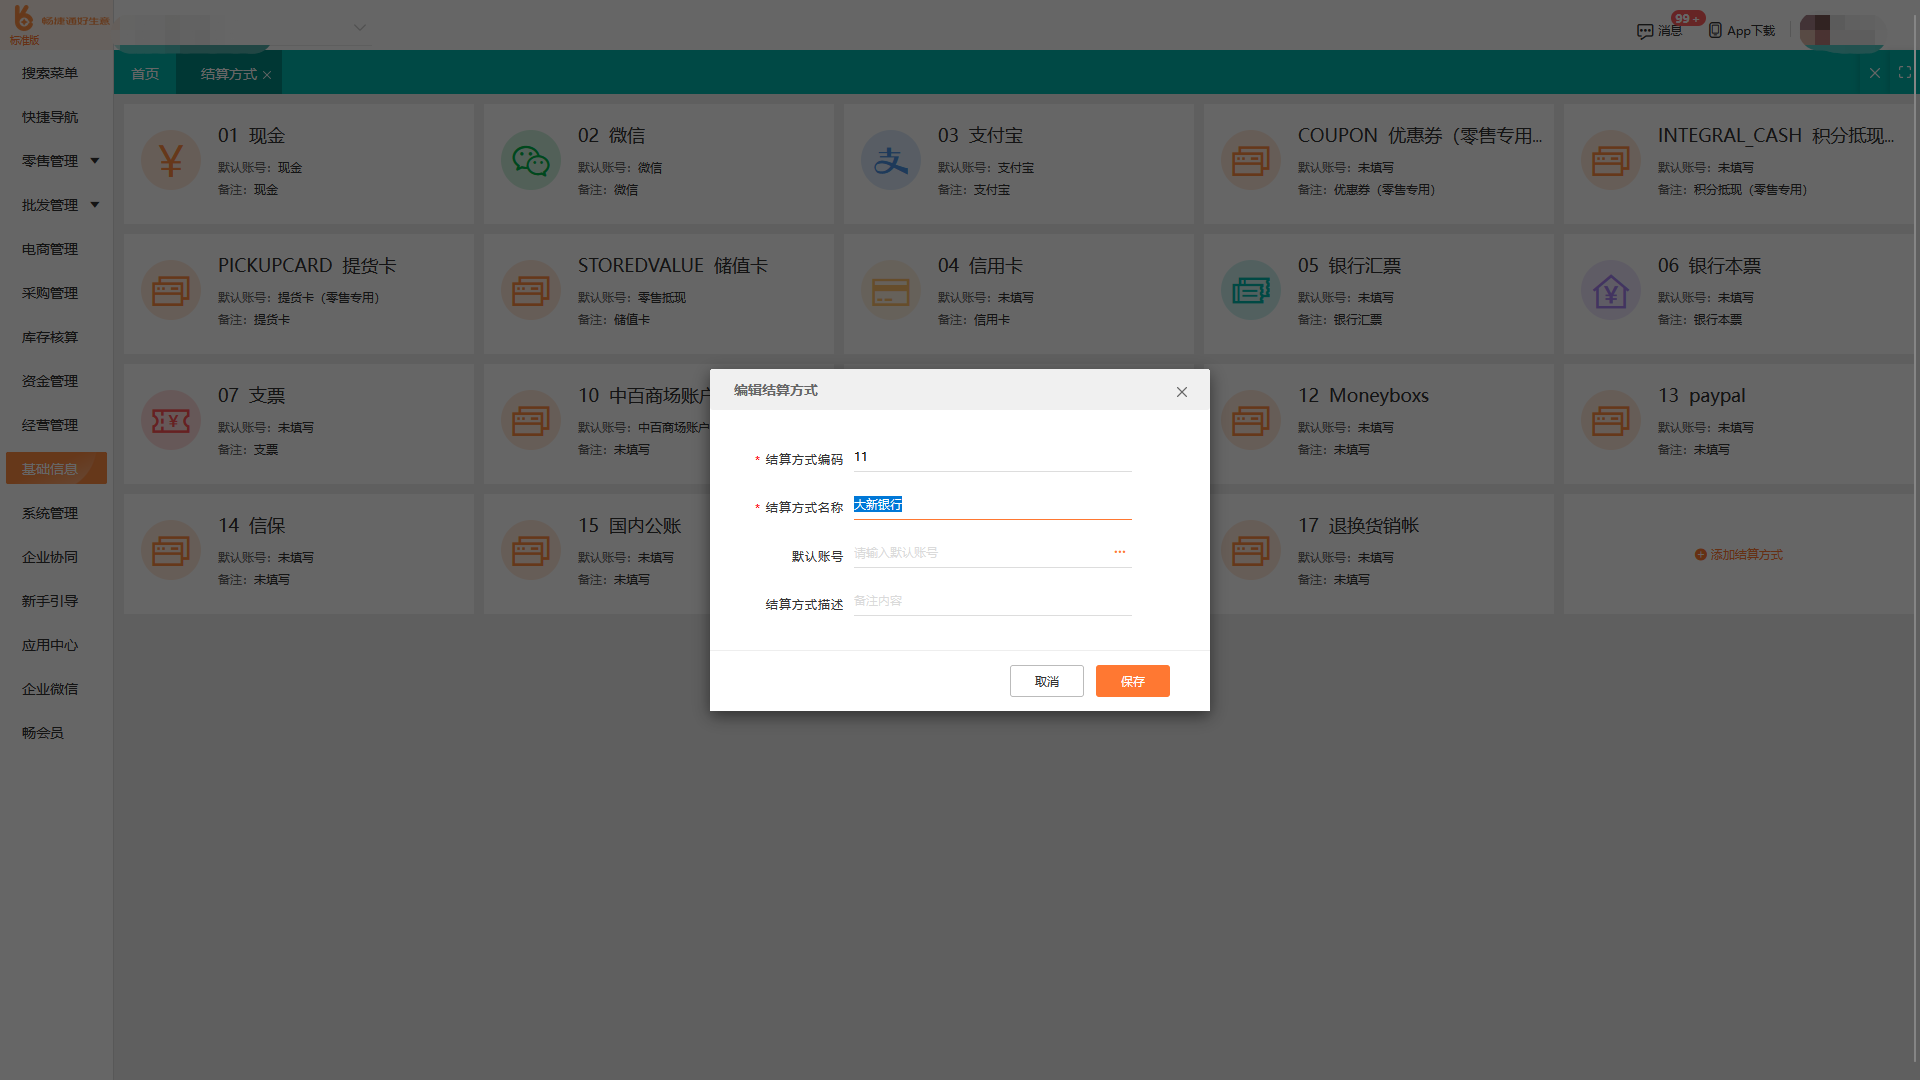Click the cash payment method icon
1920x1080 pixels.
click(x=170, y=160)
